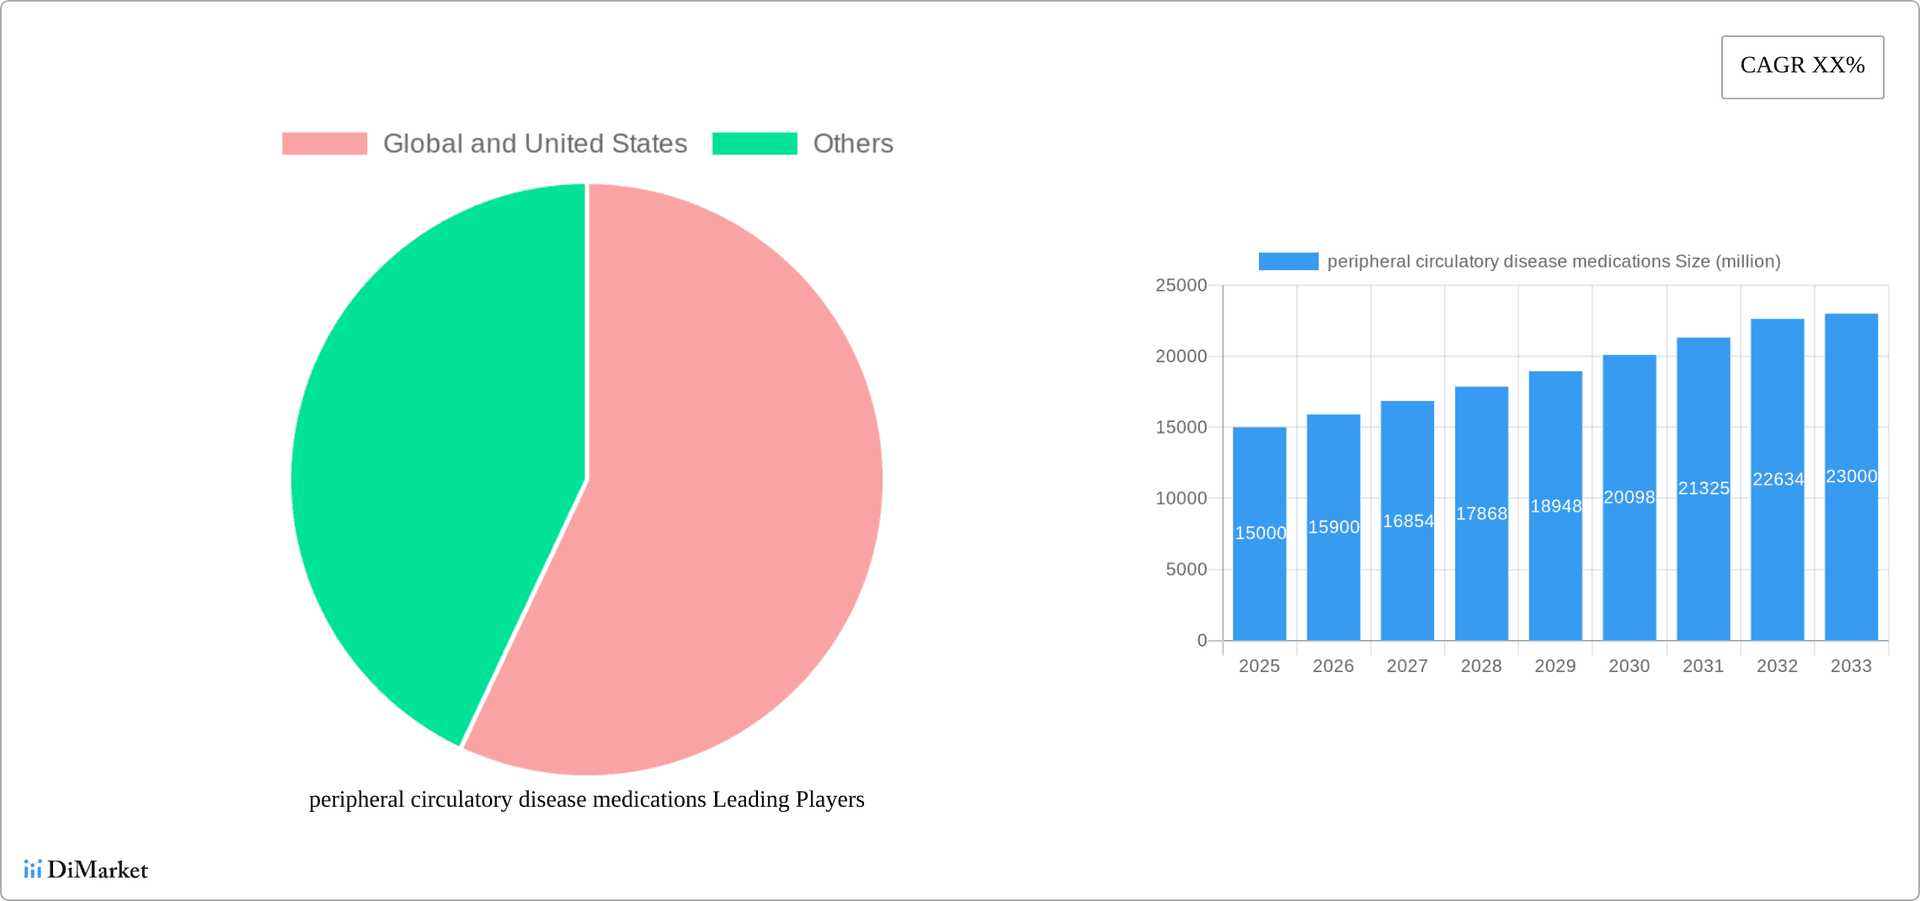Expand the CAGR XX% details box

(x=1802, y=66)
